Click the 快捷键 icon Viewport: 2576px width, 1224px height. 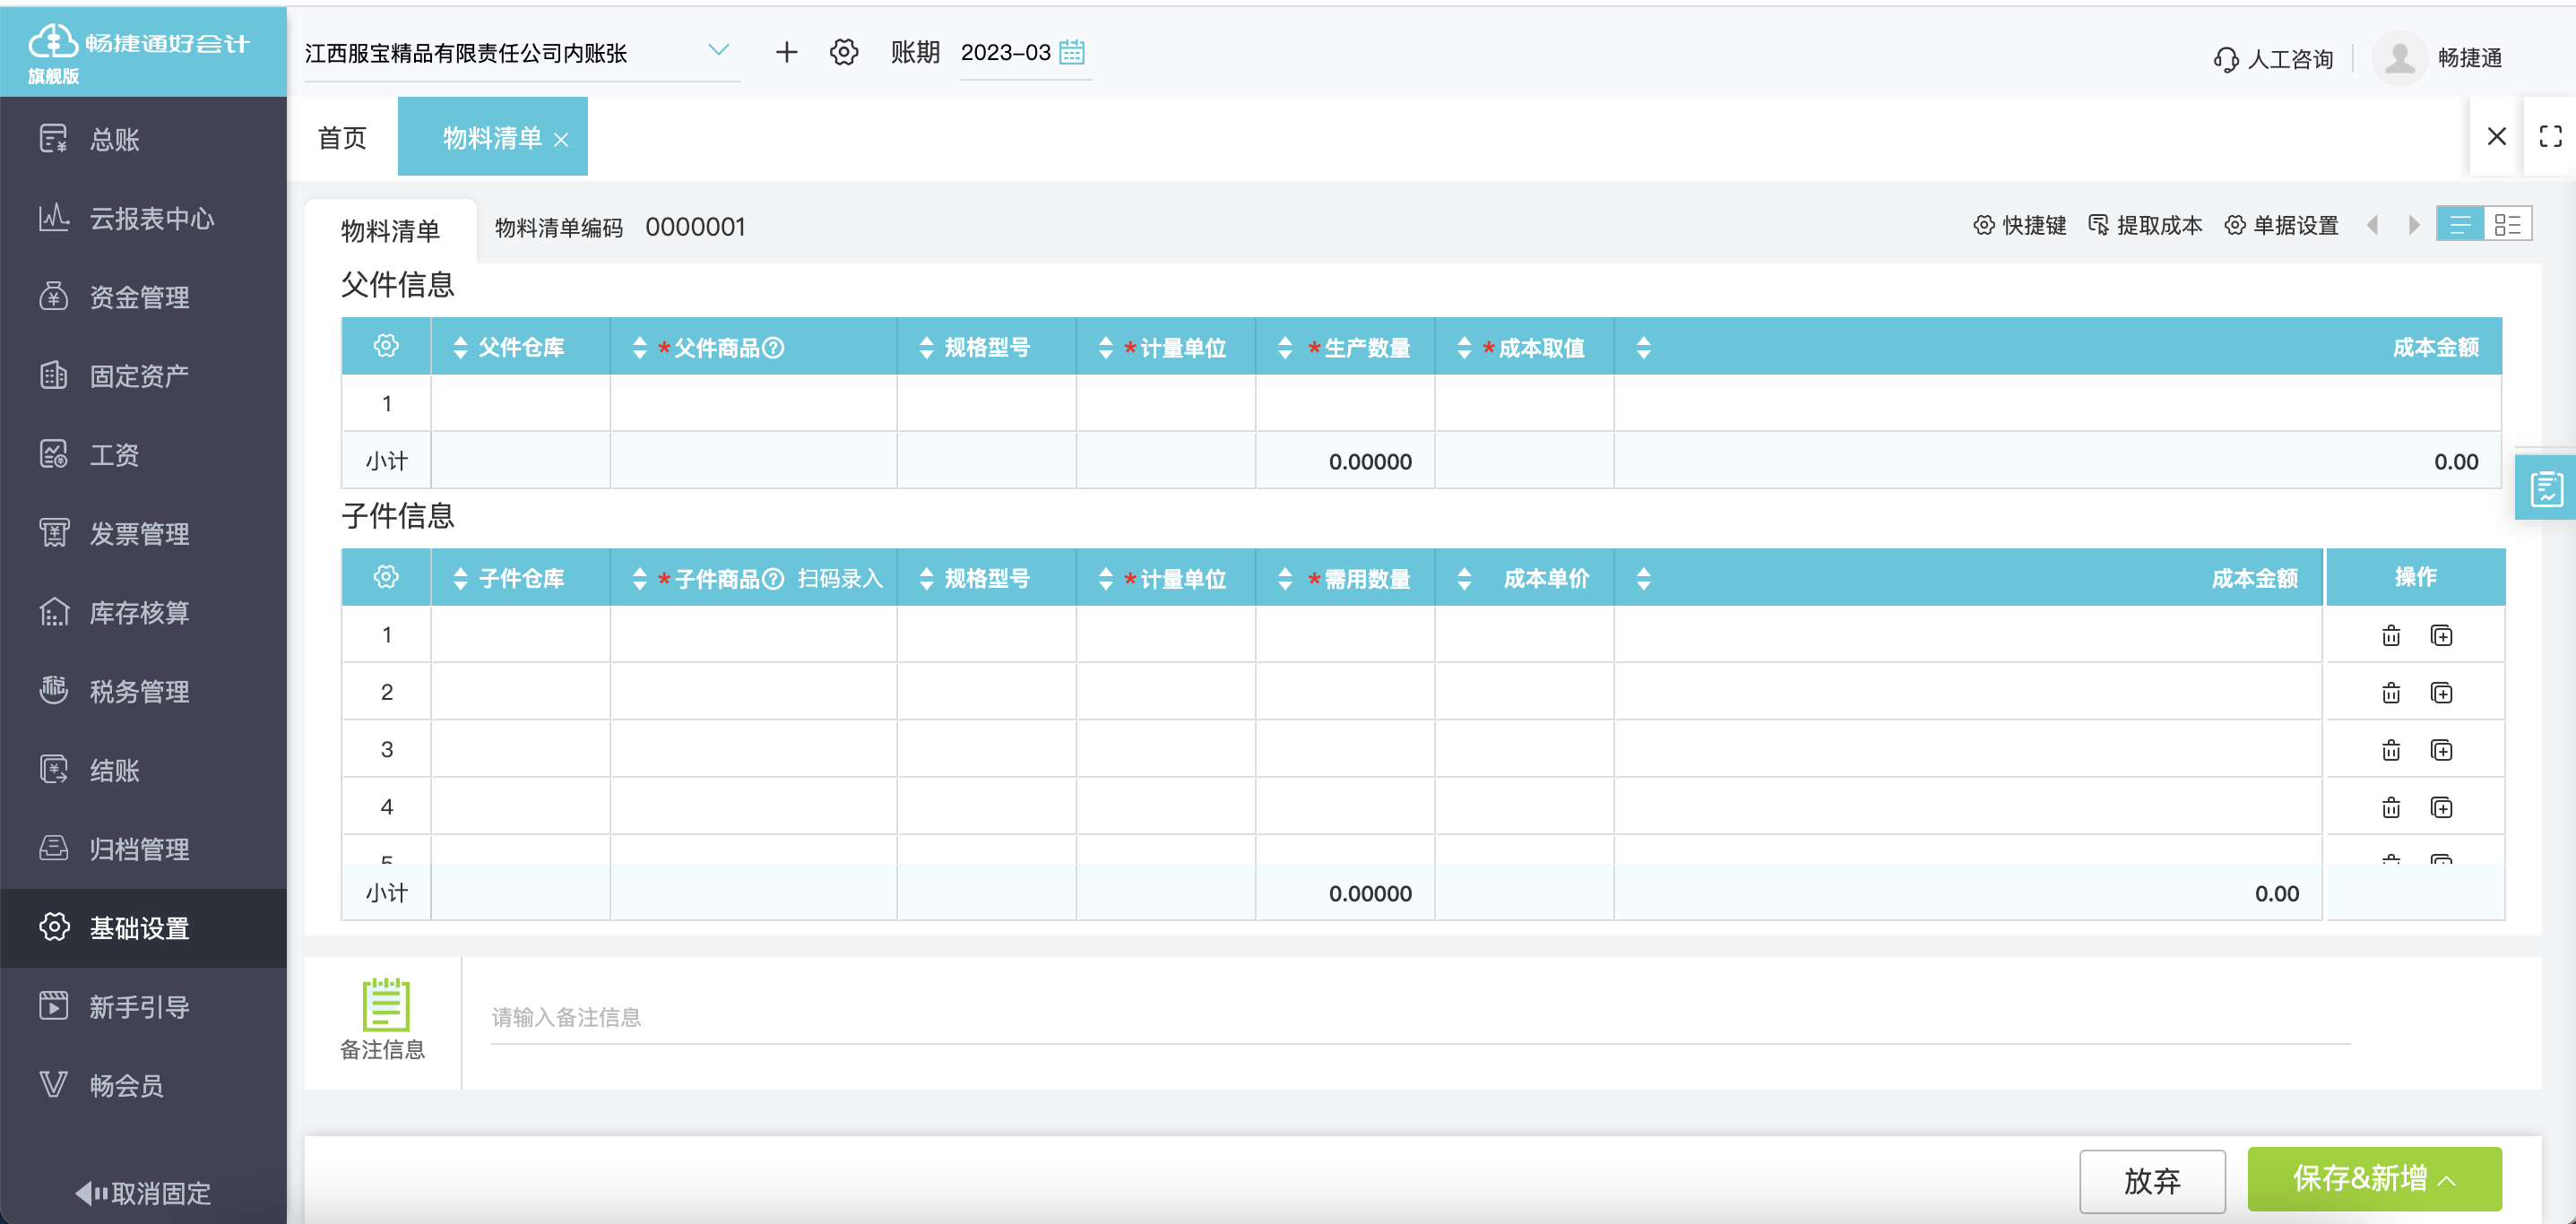[1983, 227]
